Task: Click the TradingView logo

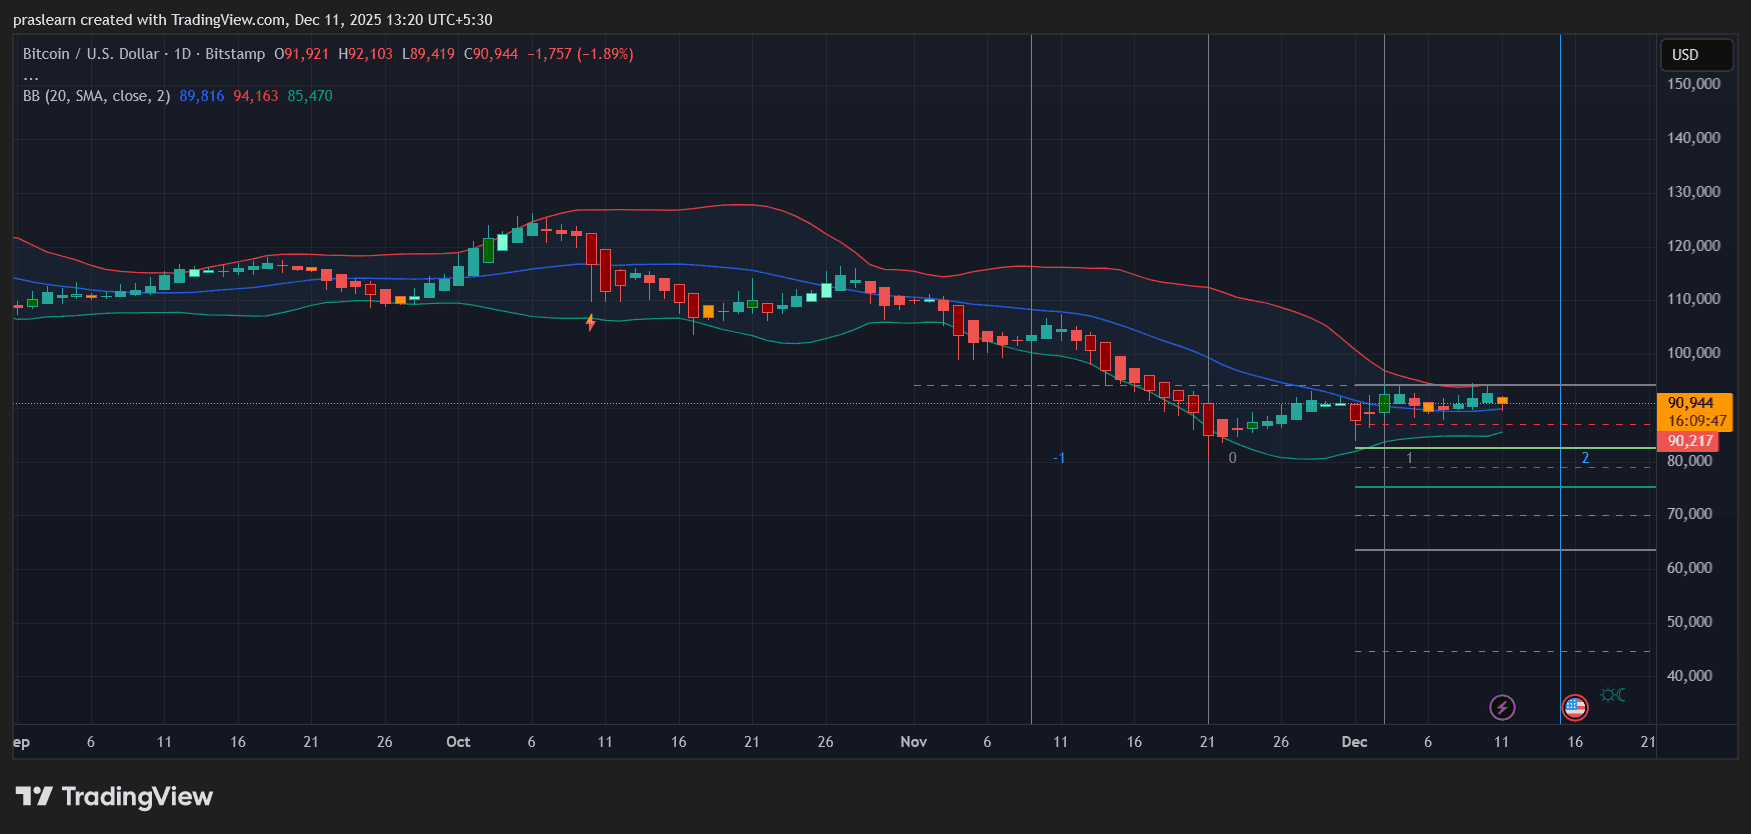Action: 114,797
